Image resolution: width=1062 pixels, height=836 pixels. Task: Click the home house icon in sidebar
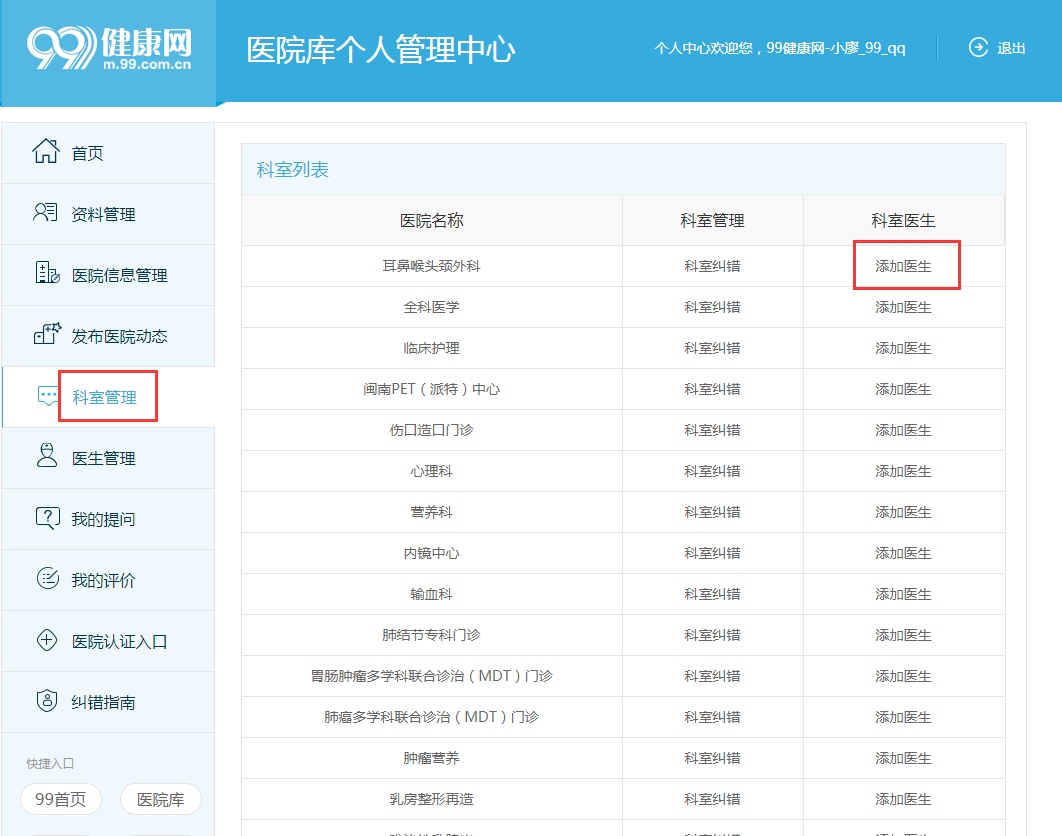point(46,152)
